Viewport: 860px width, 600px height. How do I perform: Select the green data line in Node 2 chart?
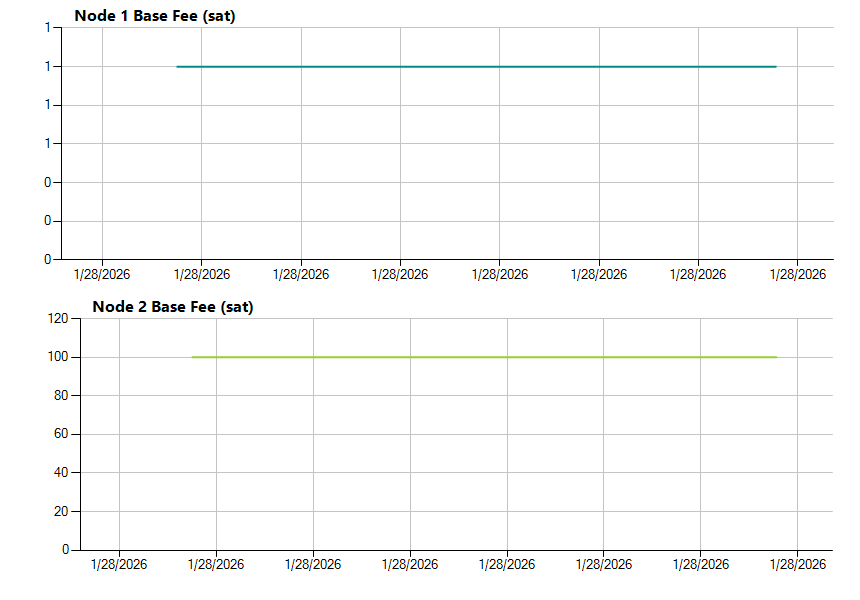pyautogui.click(x=484, y=357)
